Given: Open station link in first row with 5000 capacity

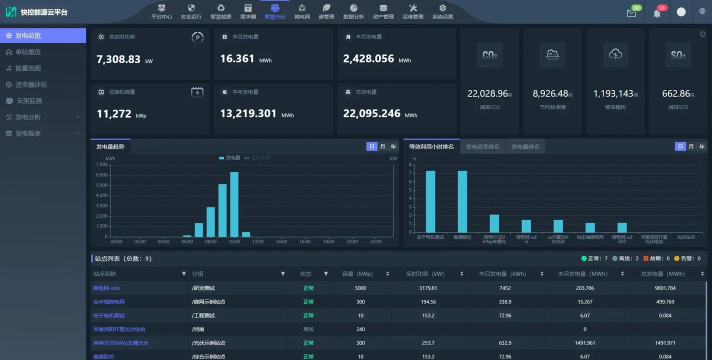Looking at the screenshot, I should point(106,288).
